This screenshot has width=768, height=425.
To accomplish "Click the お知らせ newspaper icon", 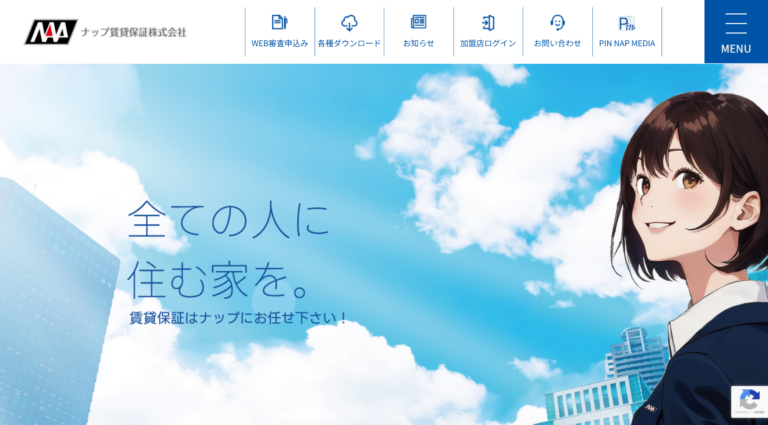I will [x=418, y=22].
